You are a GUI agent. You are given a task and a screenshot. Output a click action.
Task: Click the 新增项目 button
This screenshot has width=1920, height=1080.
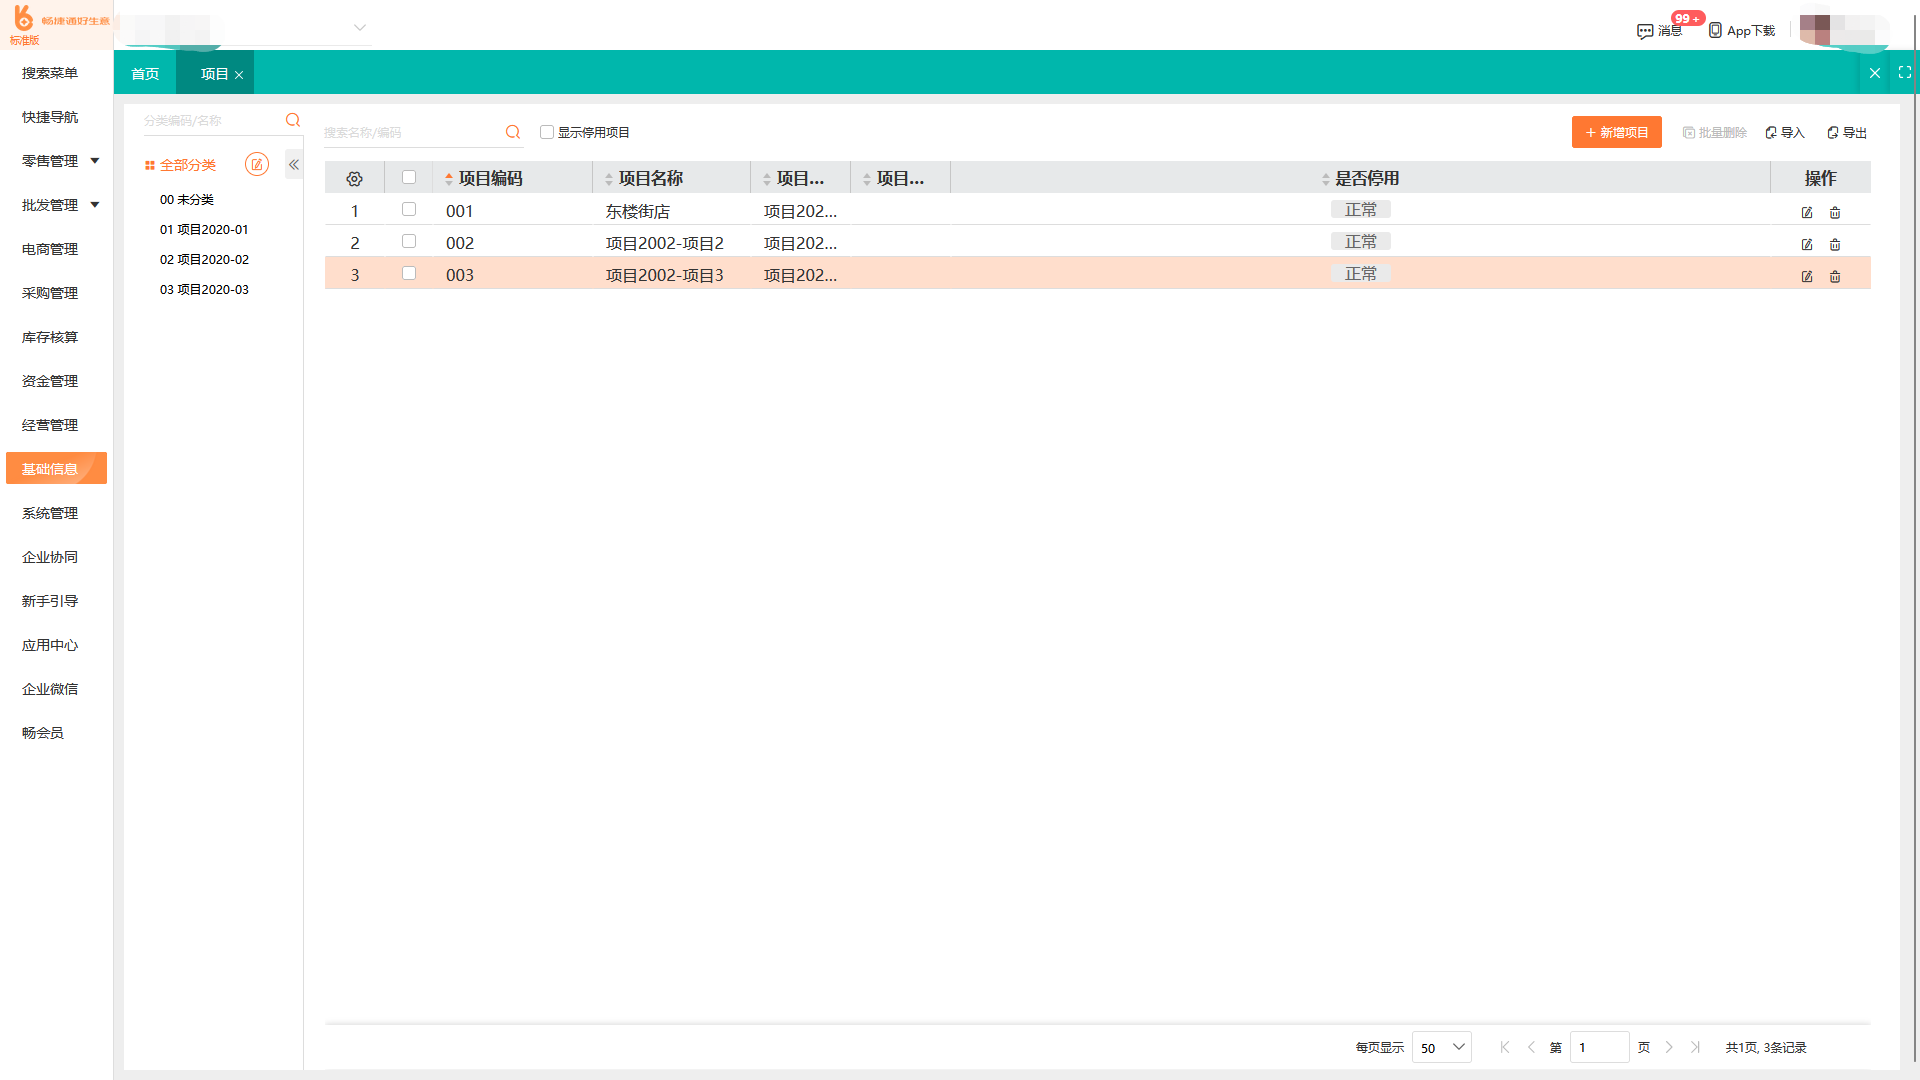tap(1615, 132)
